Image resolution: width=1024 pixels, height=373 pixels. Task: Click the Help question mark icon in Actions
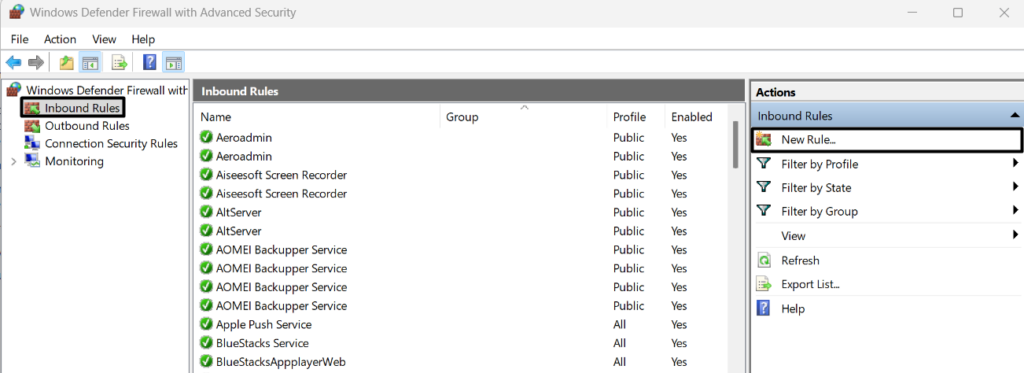(x=763, y=308)
